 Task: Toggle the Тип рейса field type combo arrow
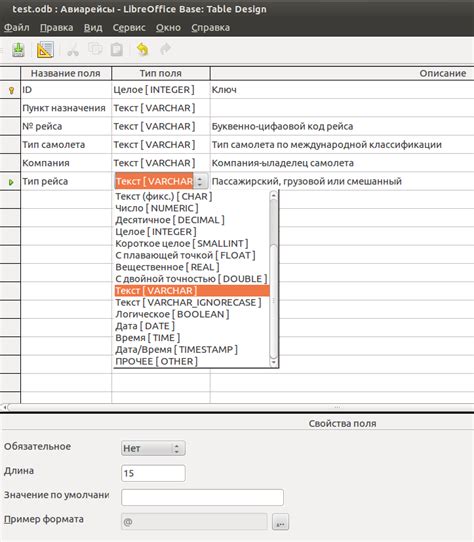click(200, 181)
